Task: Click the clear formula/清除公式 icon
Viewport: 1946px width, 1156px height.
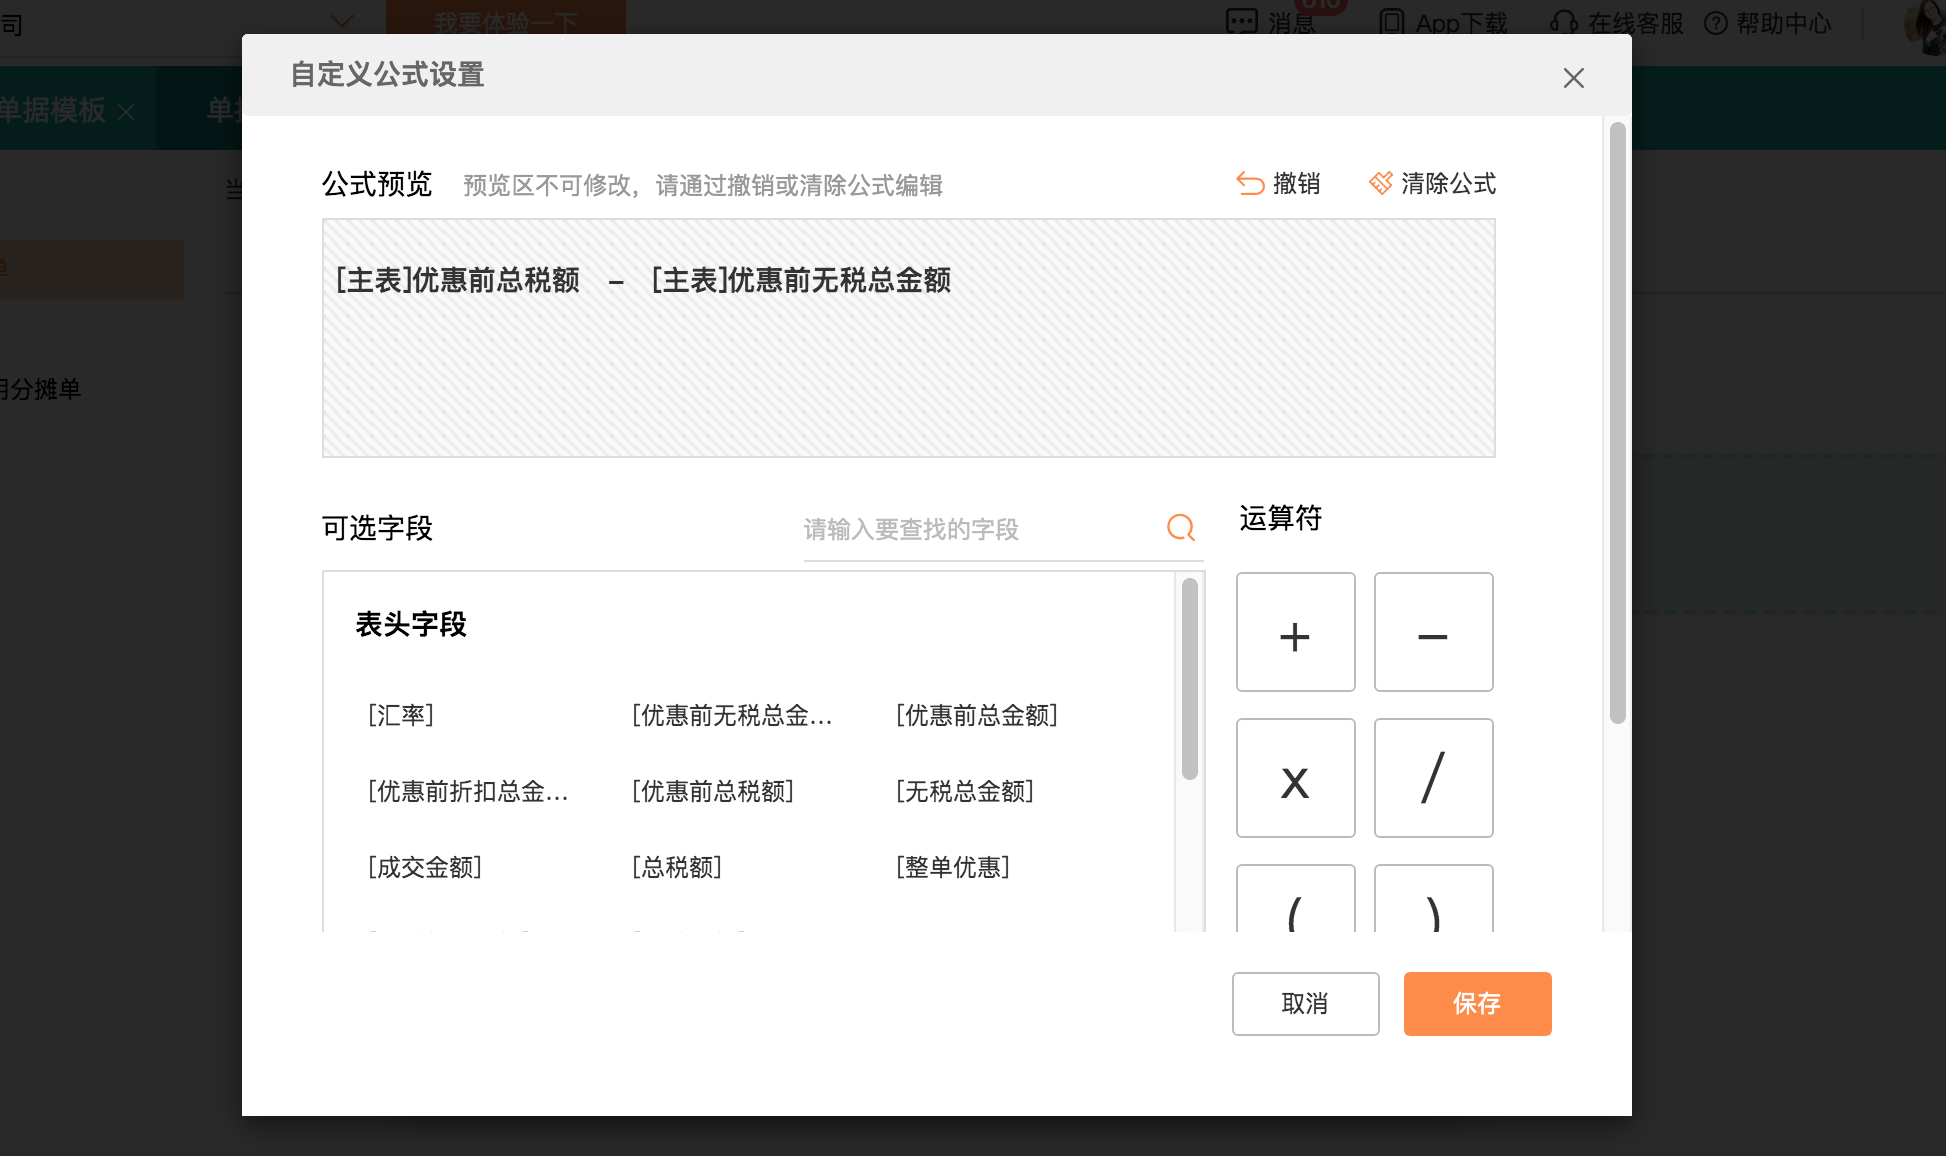Action: point(1378,183)
